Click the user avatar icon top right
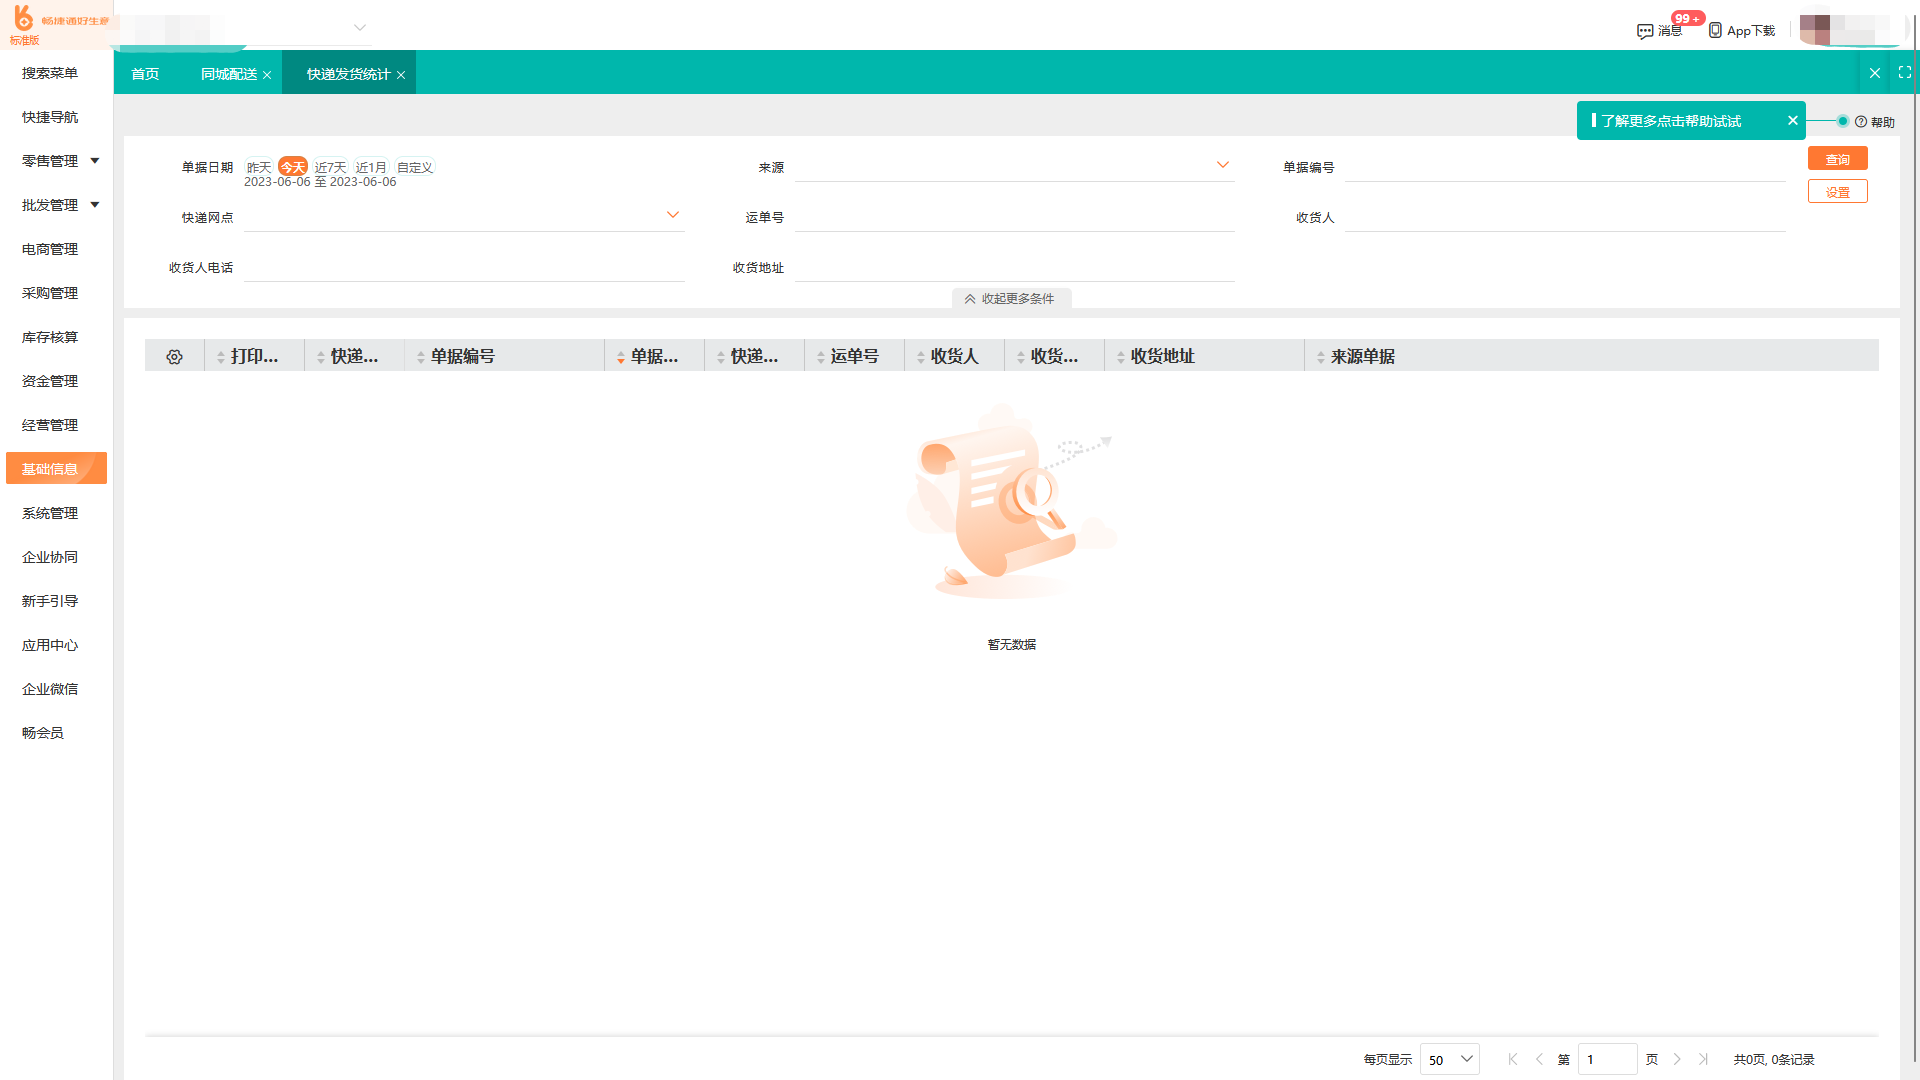Image resolution: width=1920 pixels, height=1080 pixels. (x=1815, y=26)
